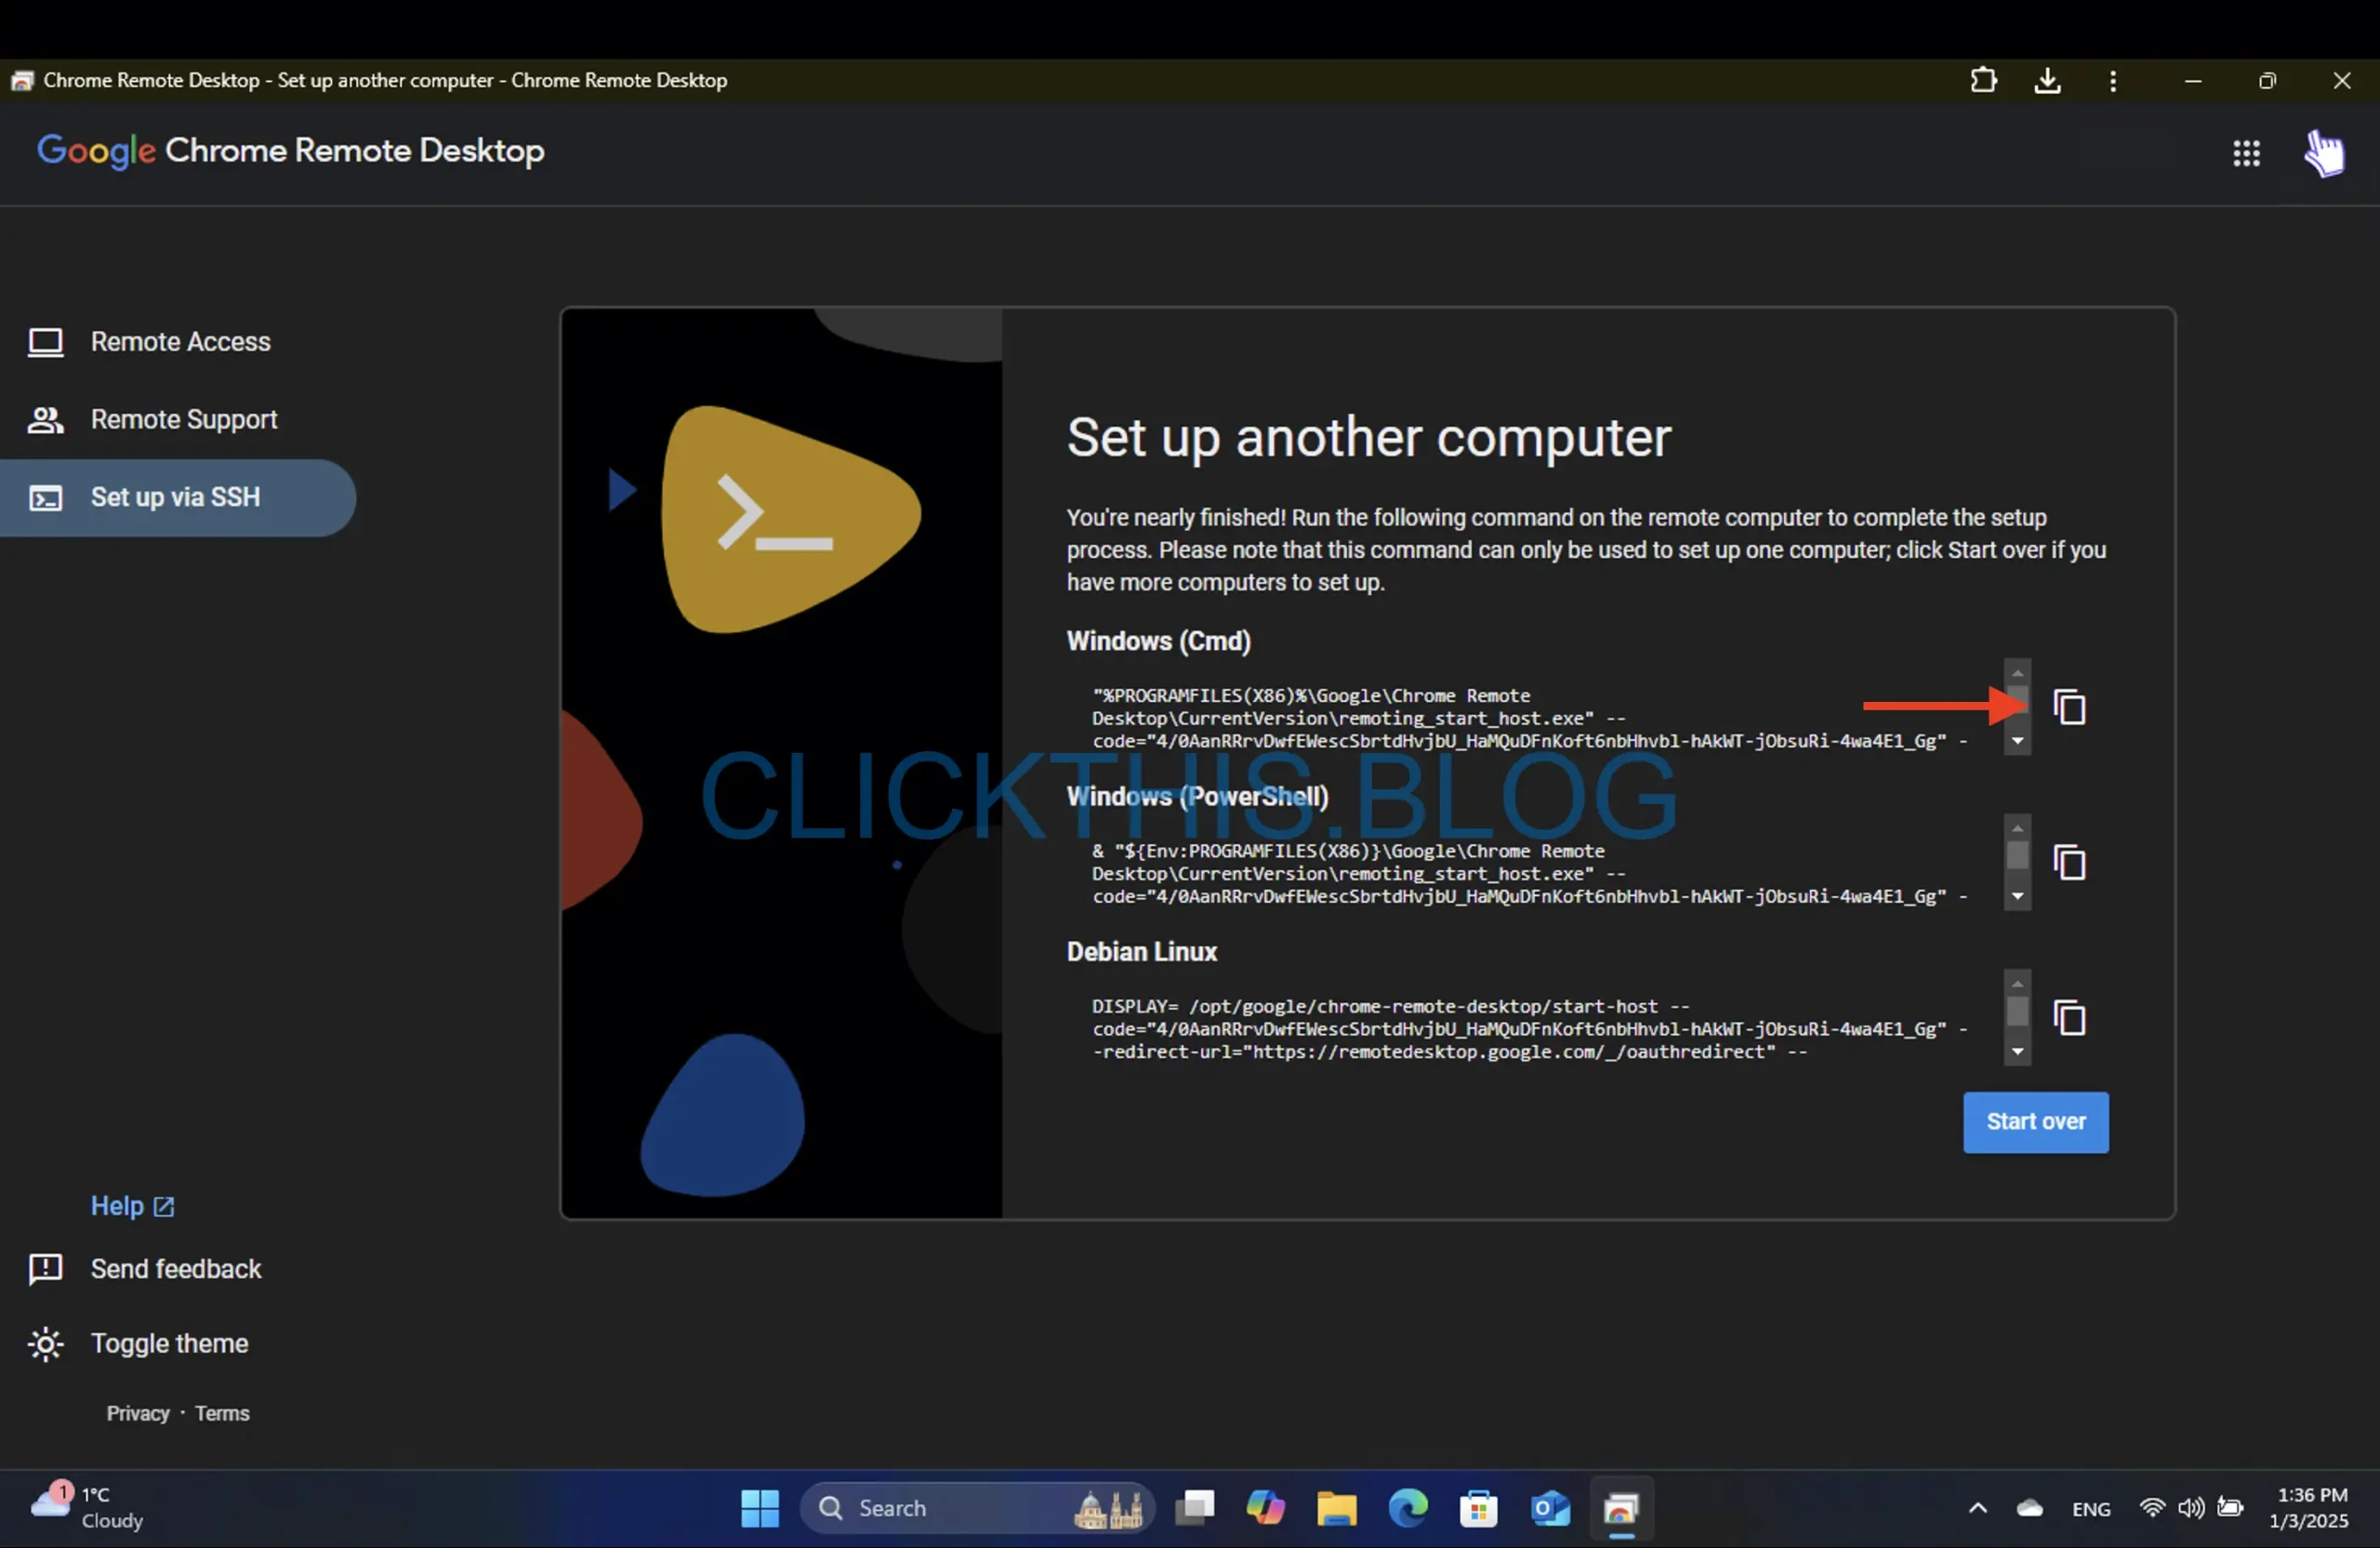Click up arrow in Windows (Cmd) scrollbar

(2017, 672)
